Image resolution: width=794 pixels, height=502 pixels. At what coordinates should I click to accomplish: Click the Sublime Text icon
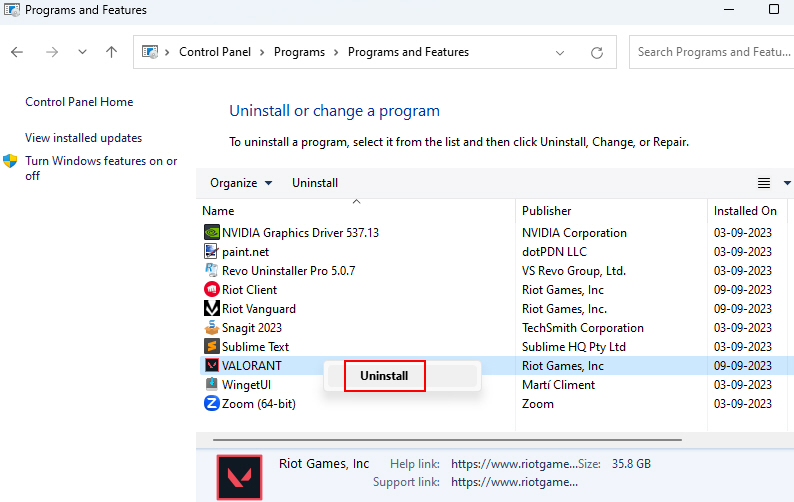click(x=212, y=346)
